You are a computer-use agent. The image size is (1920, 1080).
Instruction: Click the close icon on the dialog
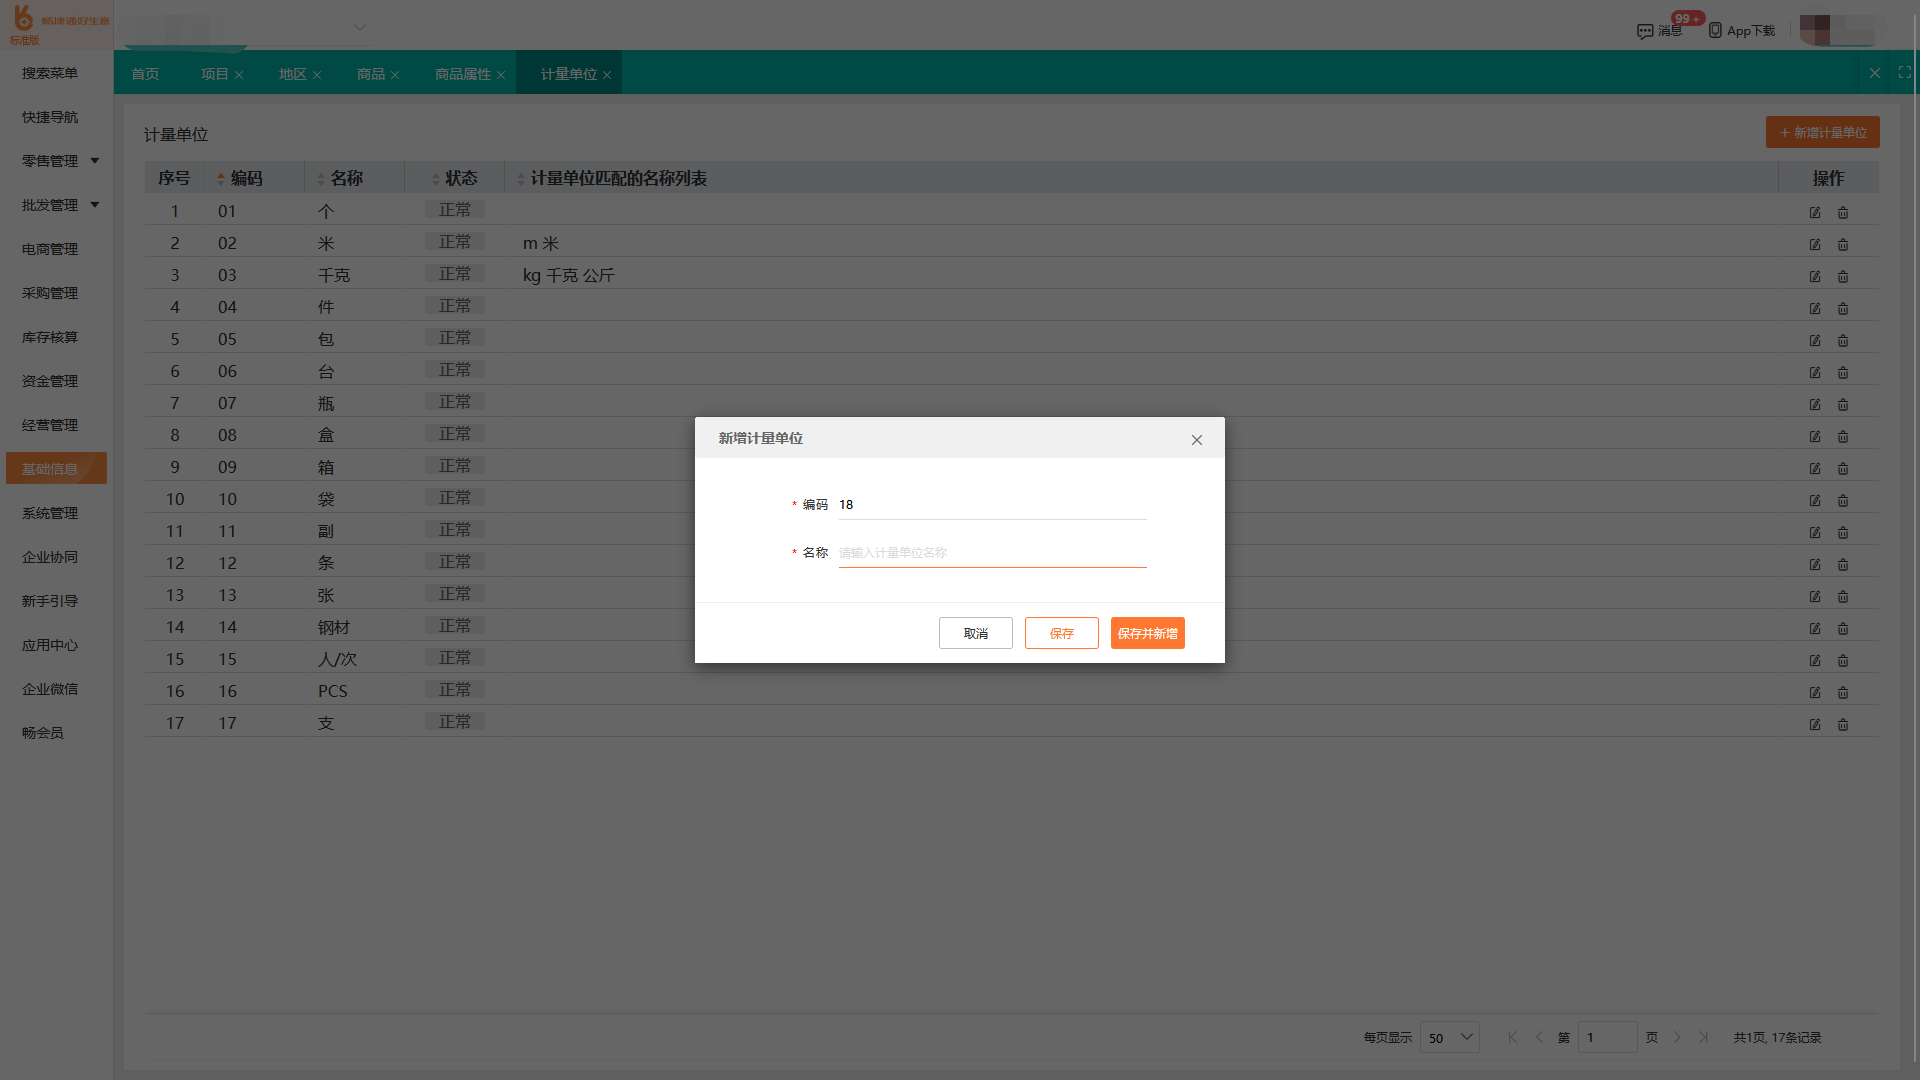(1195, 438)
